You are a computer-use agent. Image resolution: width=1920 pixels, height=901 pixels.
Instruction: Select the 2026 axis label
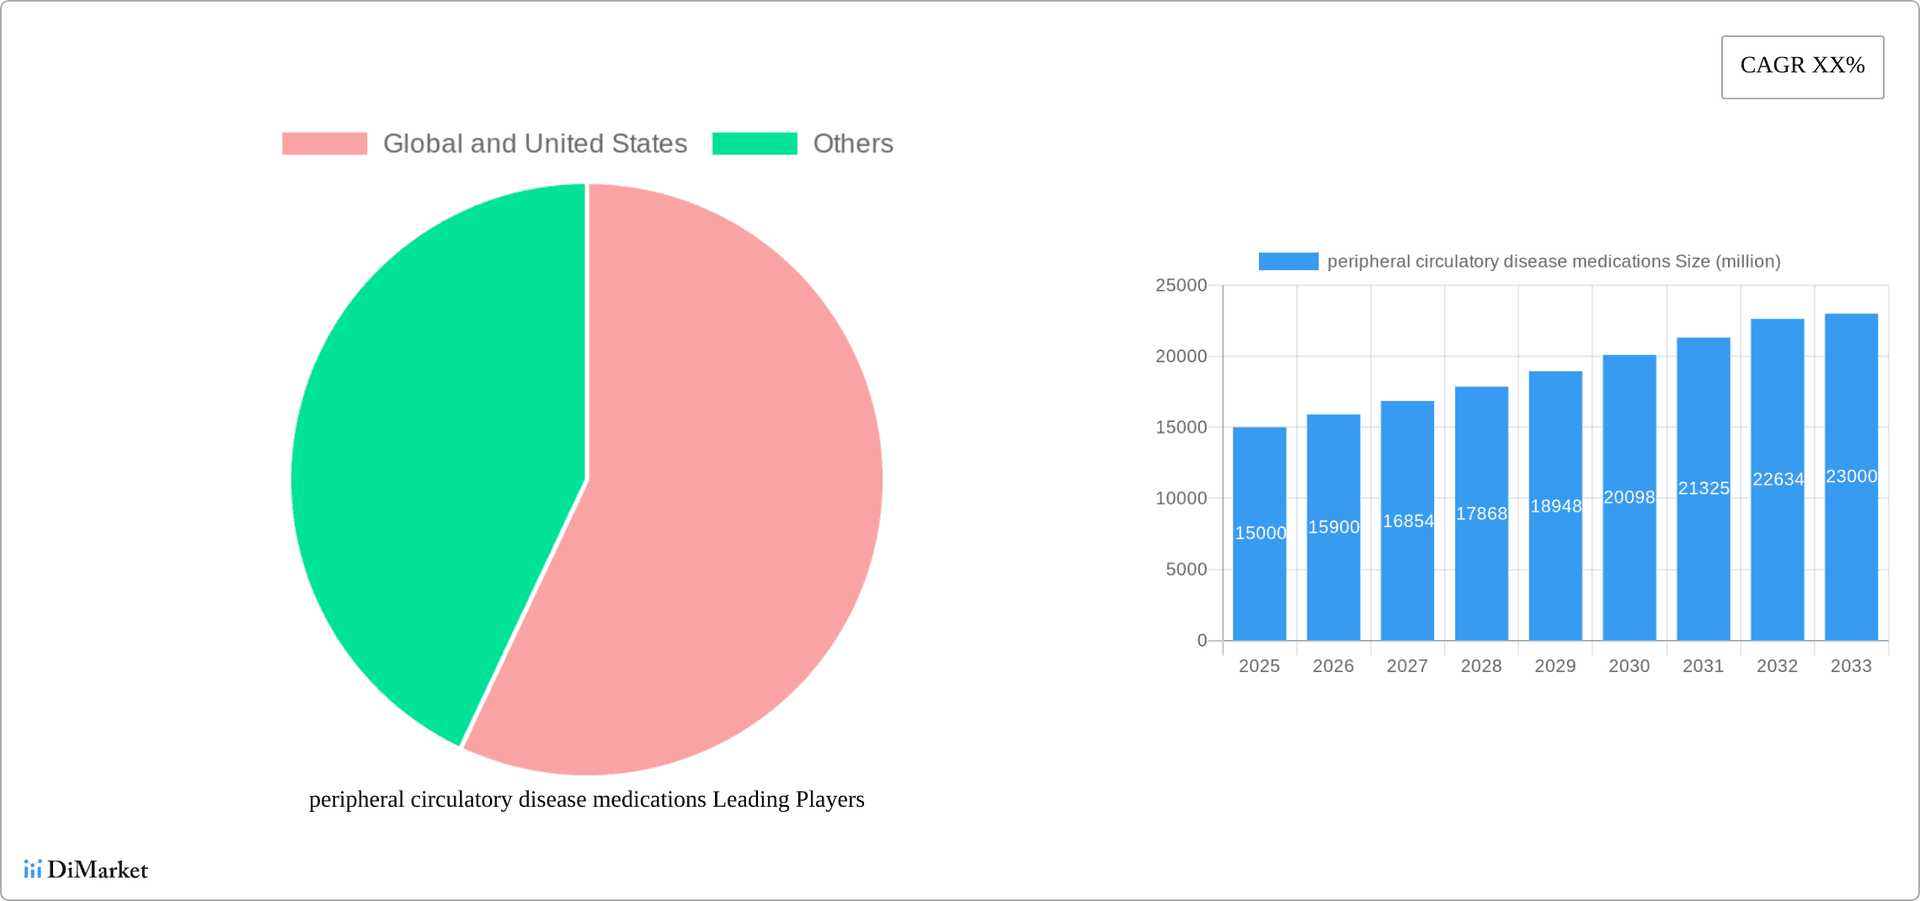click(x=1333, y=665)
